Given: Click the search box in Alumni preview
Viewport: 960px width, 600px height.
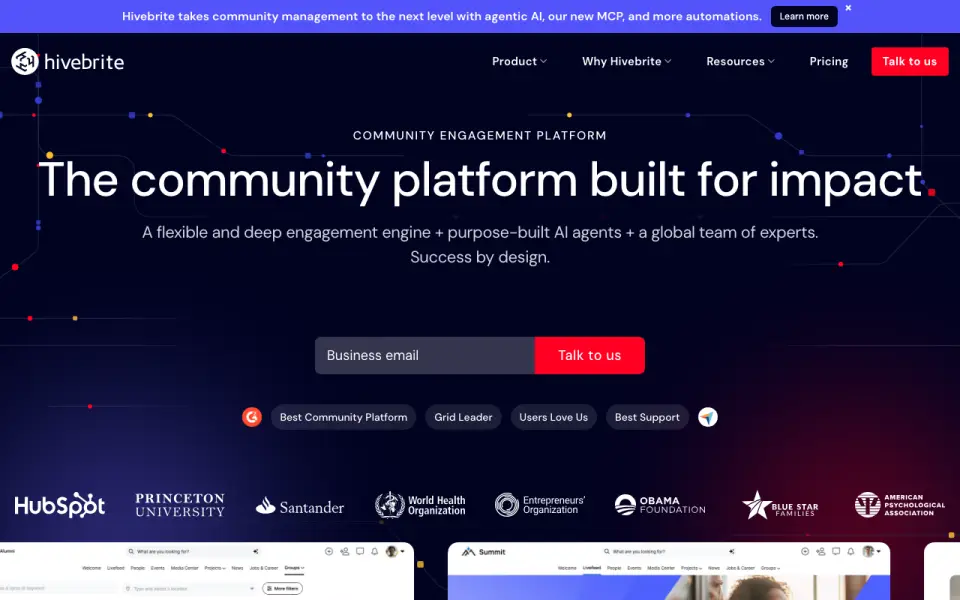Looking at the screenshot, I should point(194,552).
